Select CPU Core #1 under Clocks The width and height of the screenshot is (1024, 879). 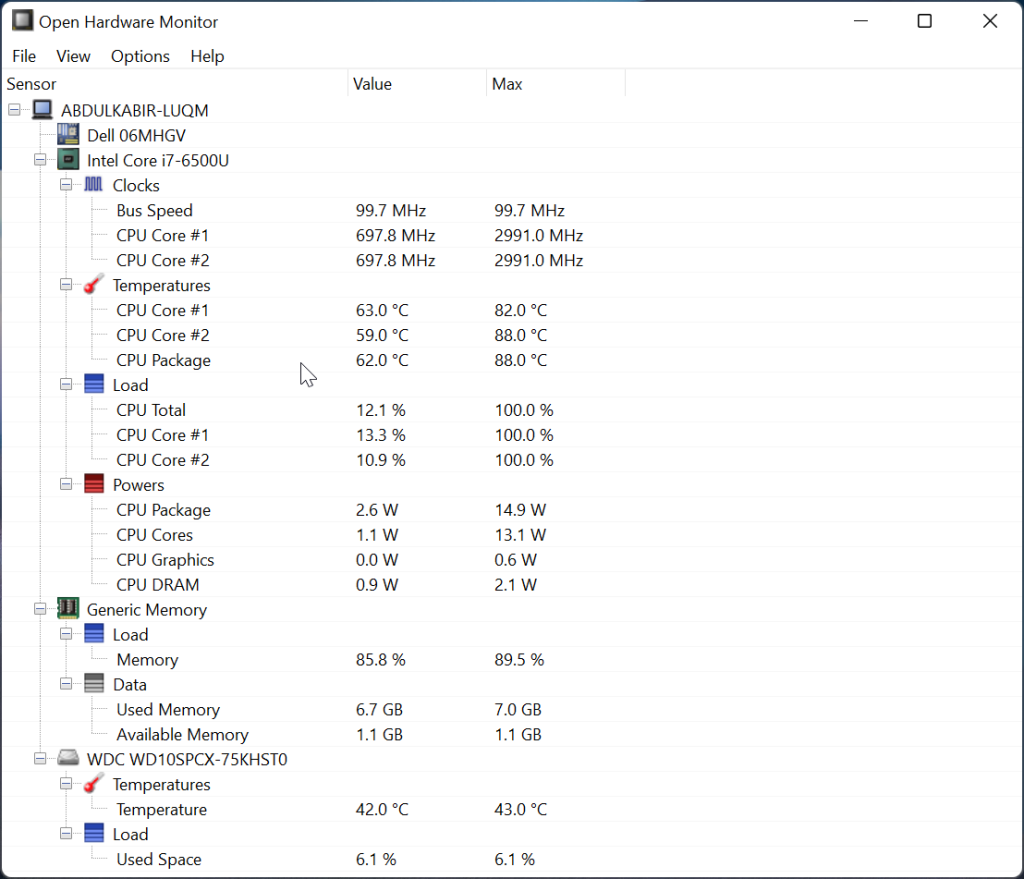512,235
